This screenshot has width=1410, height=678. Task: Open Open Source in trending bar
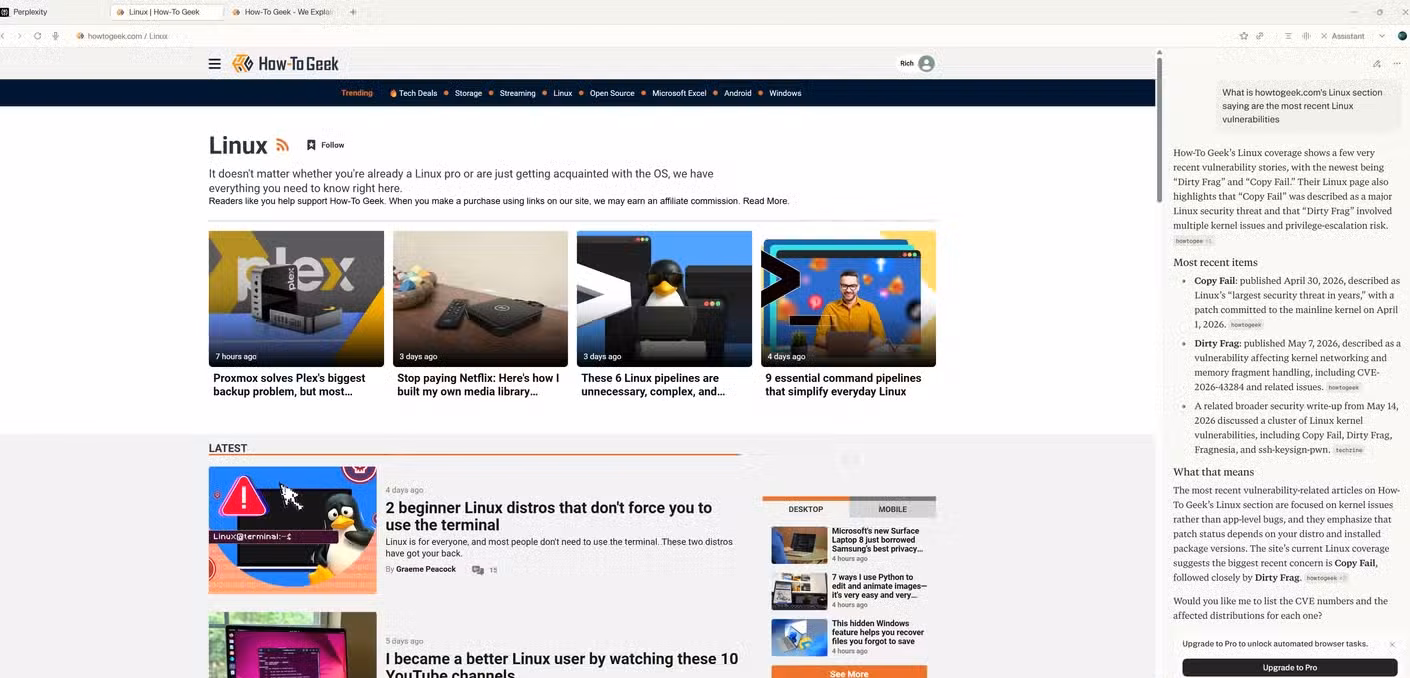pyautogui.click(x=612, y=93)
